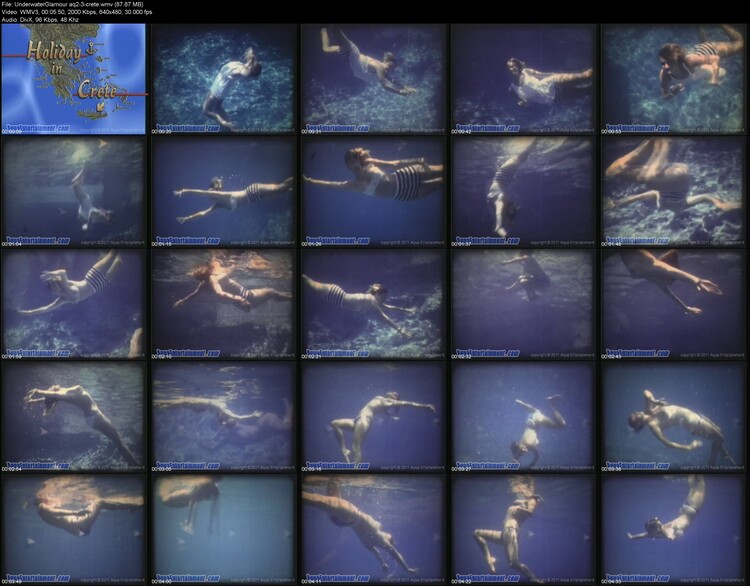The width and height of the screenshot is (750, 586).
Task: Click the watermark link under the title card
Action: (x=37, y=128)
